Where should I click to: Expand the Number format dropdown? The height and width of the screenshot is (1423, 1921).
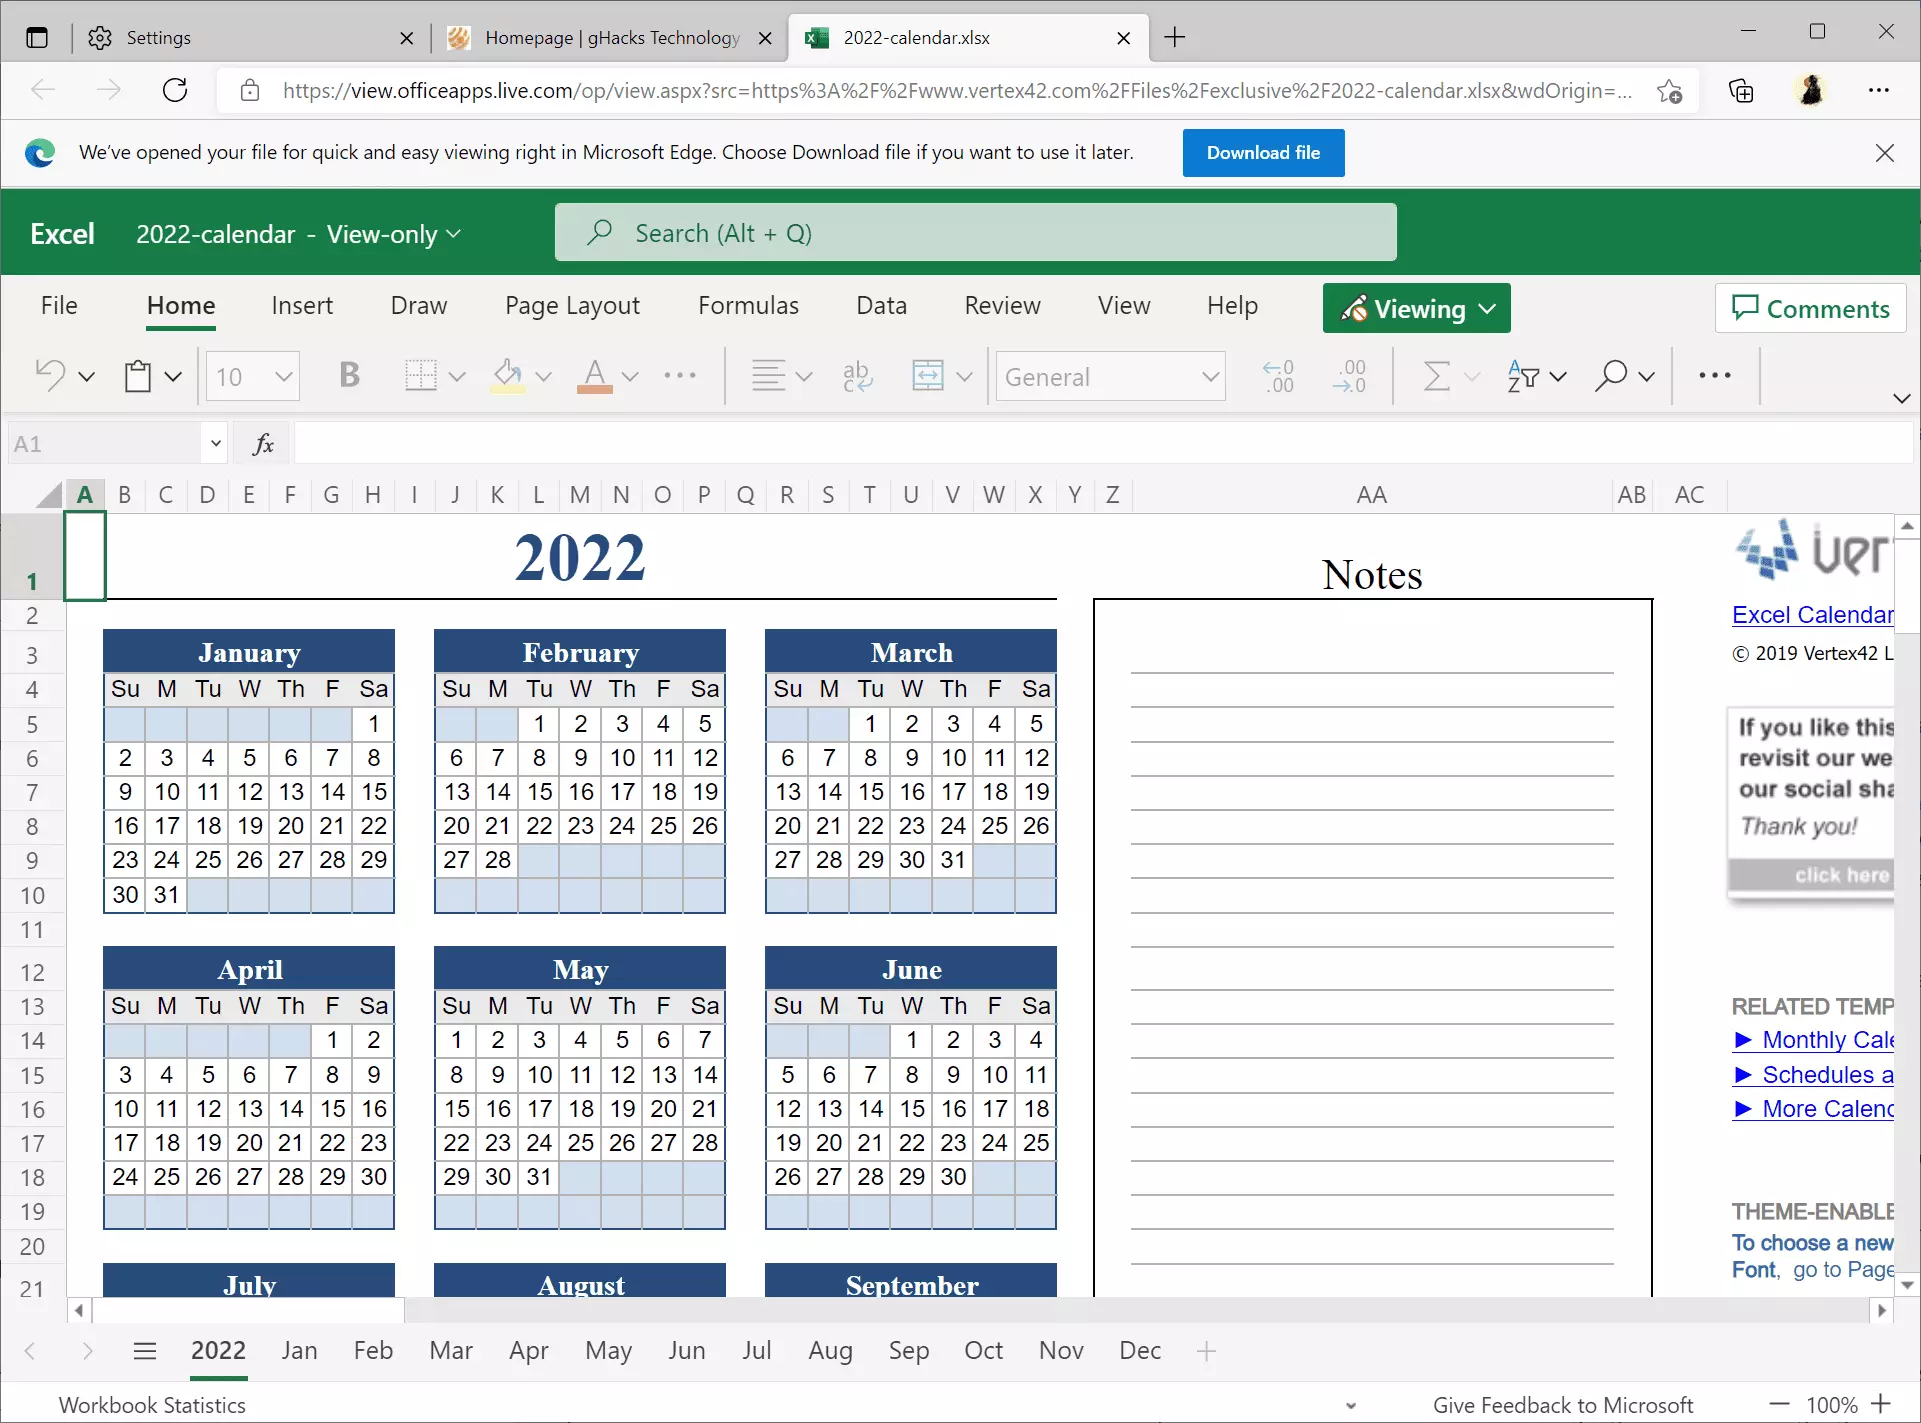pyautogui.click(x=1212, y=375)
